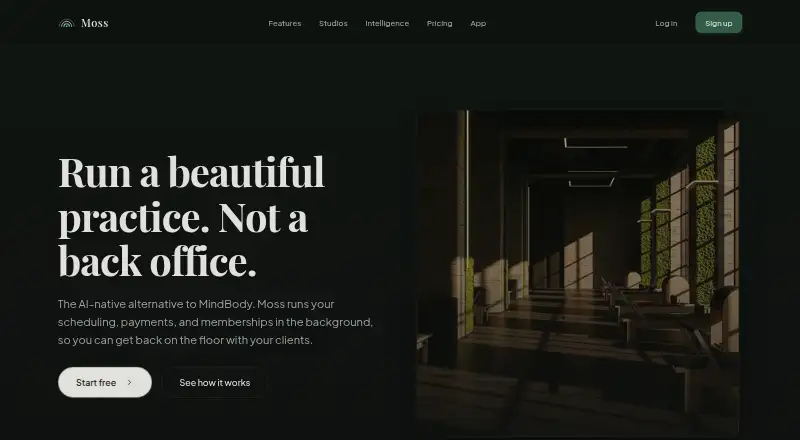Go to the Intelligence page

click(x=387, y=23)
